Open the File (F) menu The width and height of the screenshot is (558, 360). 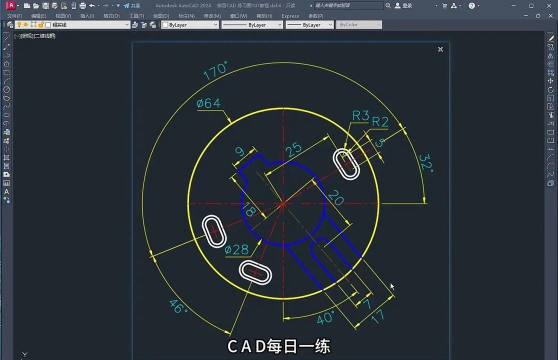pos(15,16)
